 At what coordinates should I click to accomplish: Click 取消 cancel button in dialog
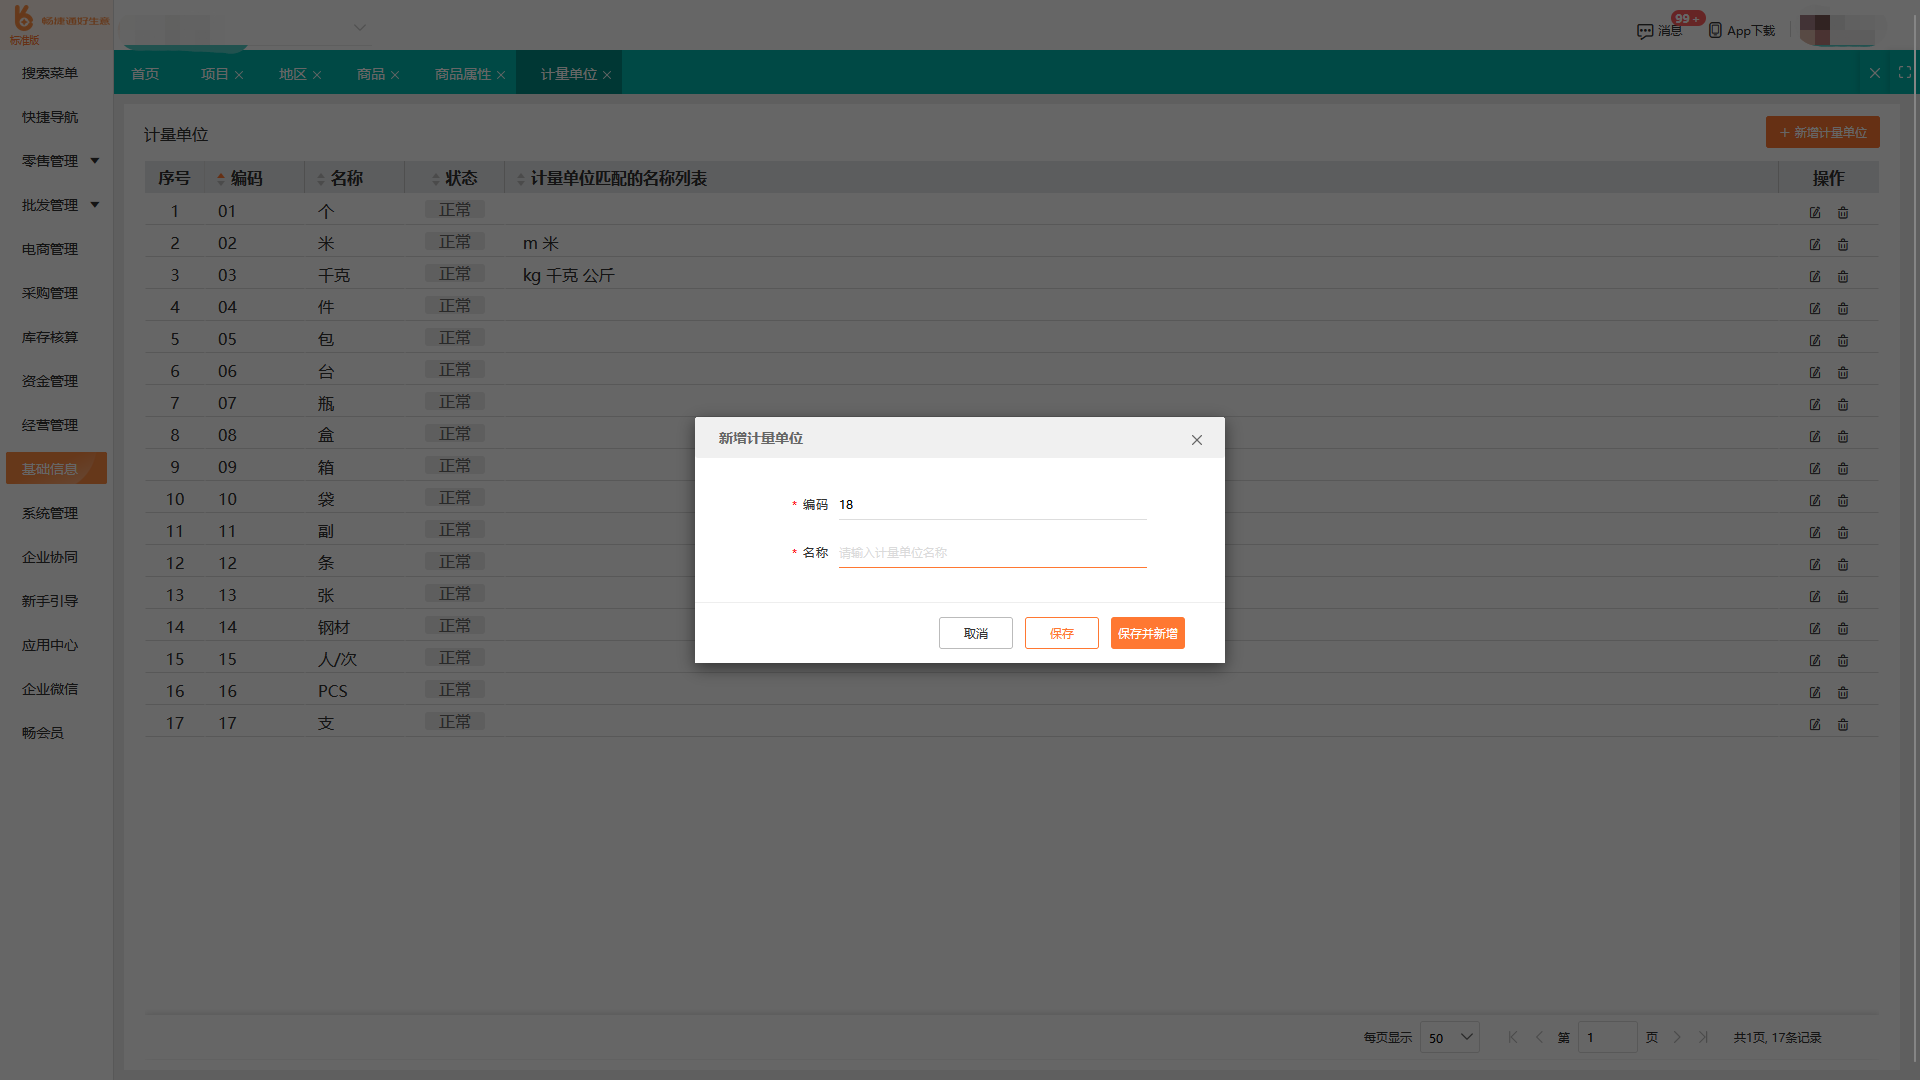pos(976,633)
